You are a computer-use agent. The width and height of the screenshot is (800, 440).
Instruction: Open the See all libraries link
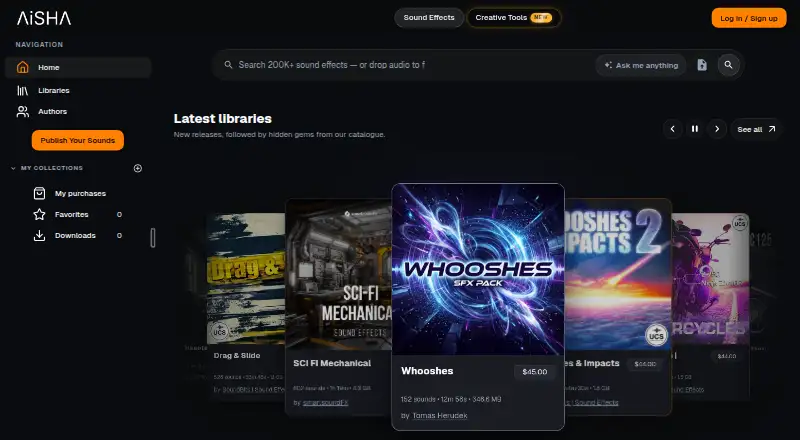point(756,129)
